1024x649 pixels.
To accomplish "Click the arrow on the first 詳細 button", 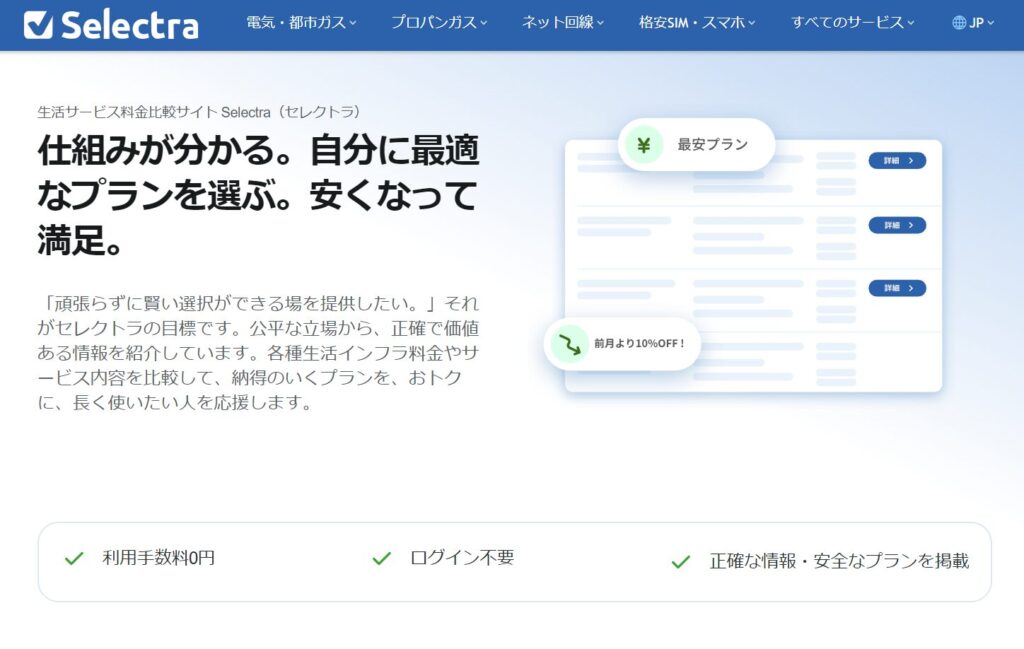I will click(x=911, y=160).
